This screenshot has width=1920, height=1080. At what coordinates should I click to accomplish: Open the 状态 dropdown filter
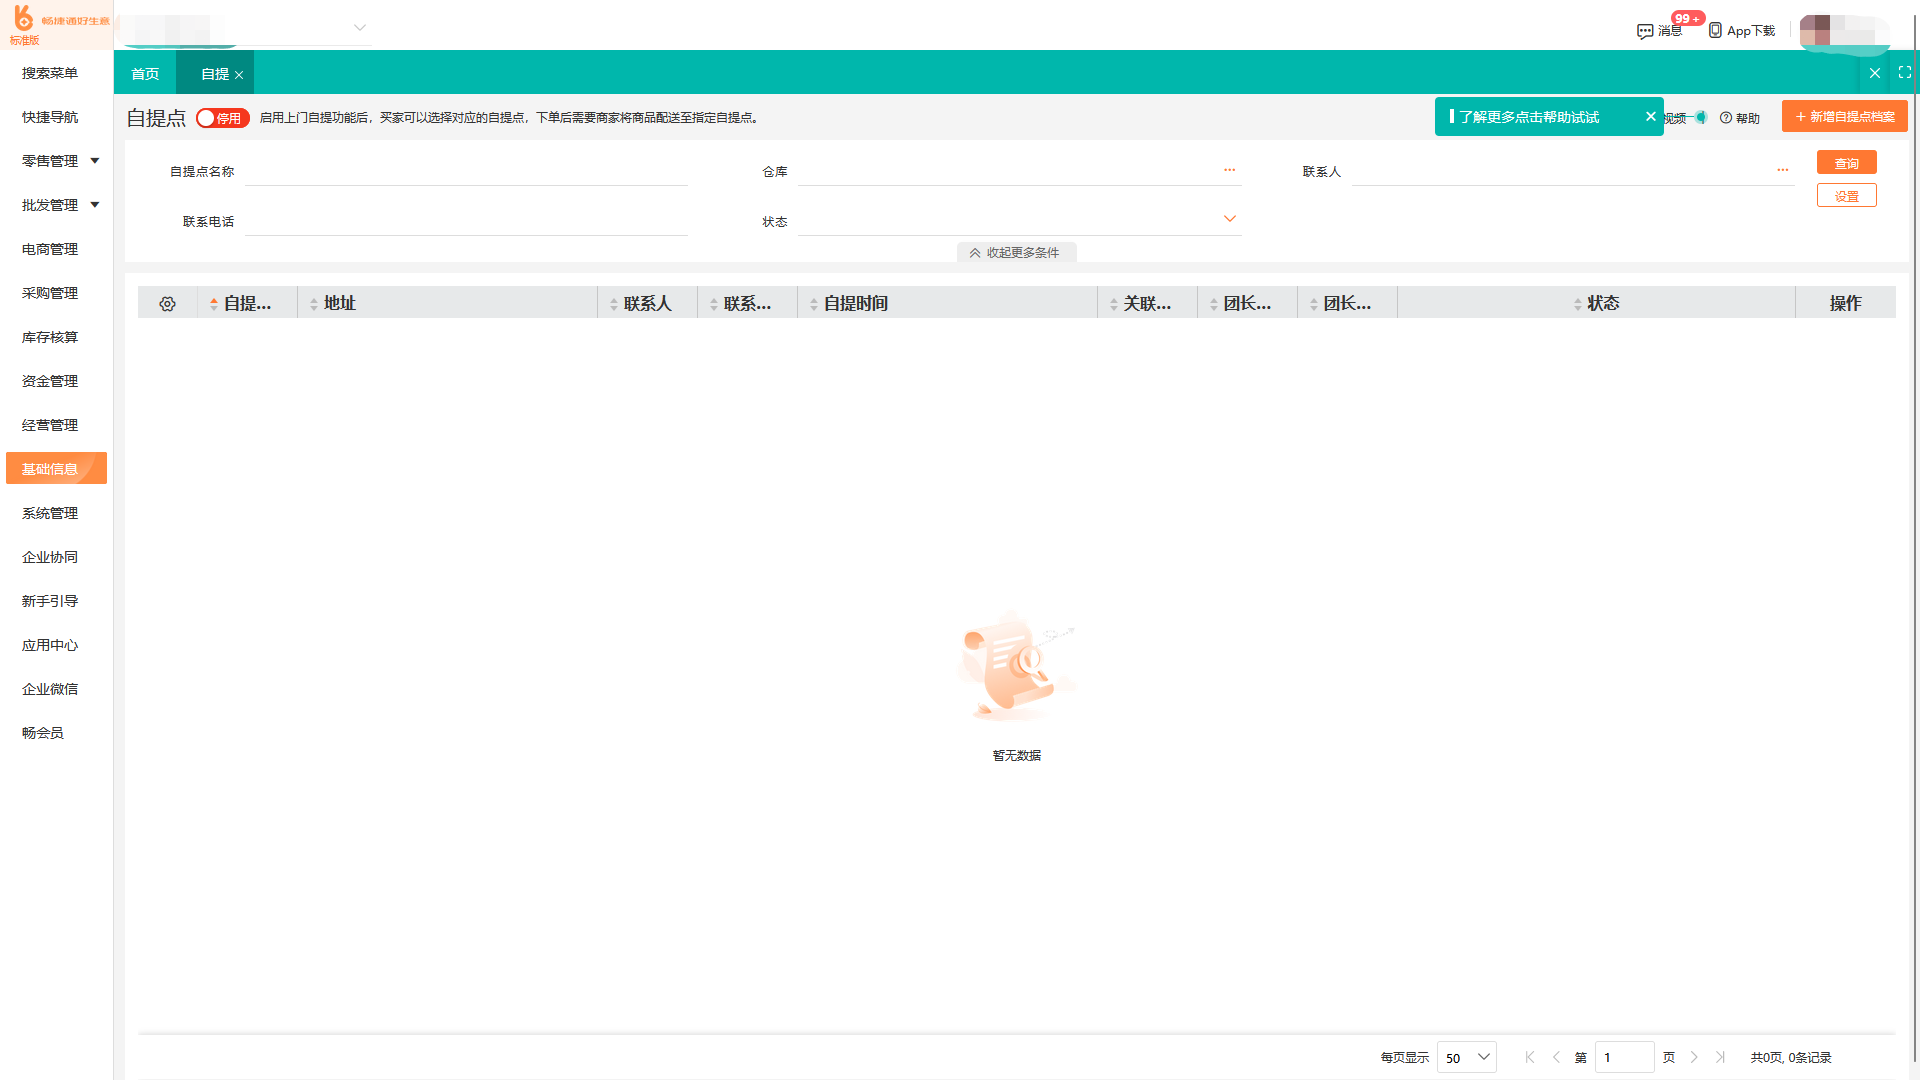1228,219
